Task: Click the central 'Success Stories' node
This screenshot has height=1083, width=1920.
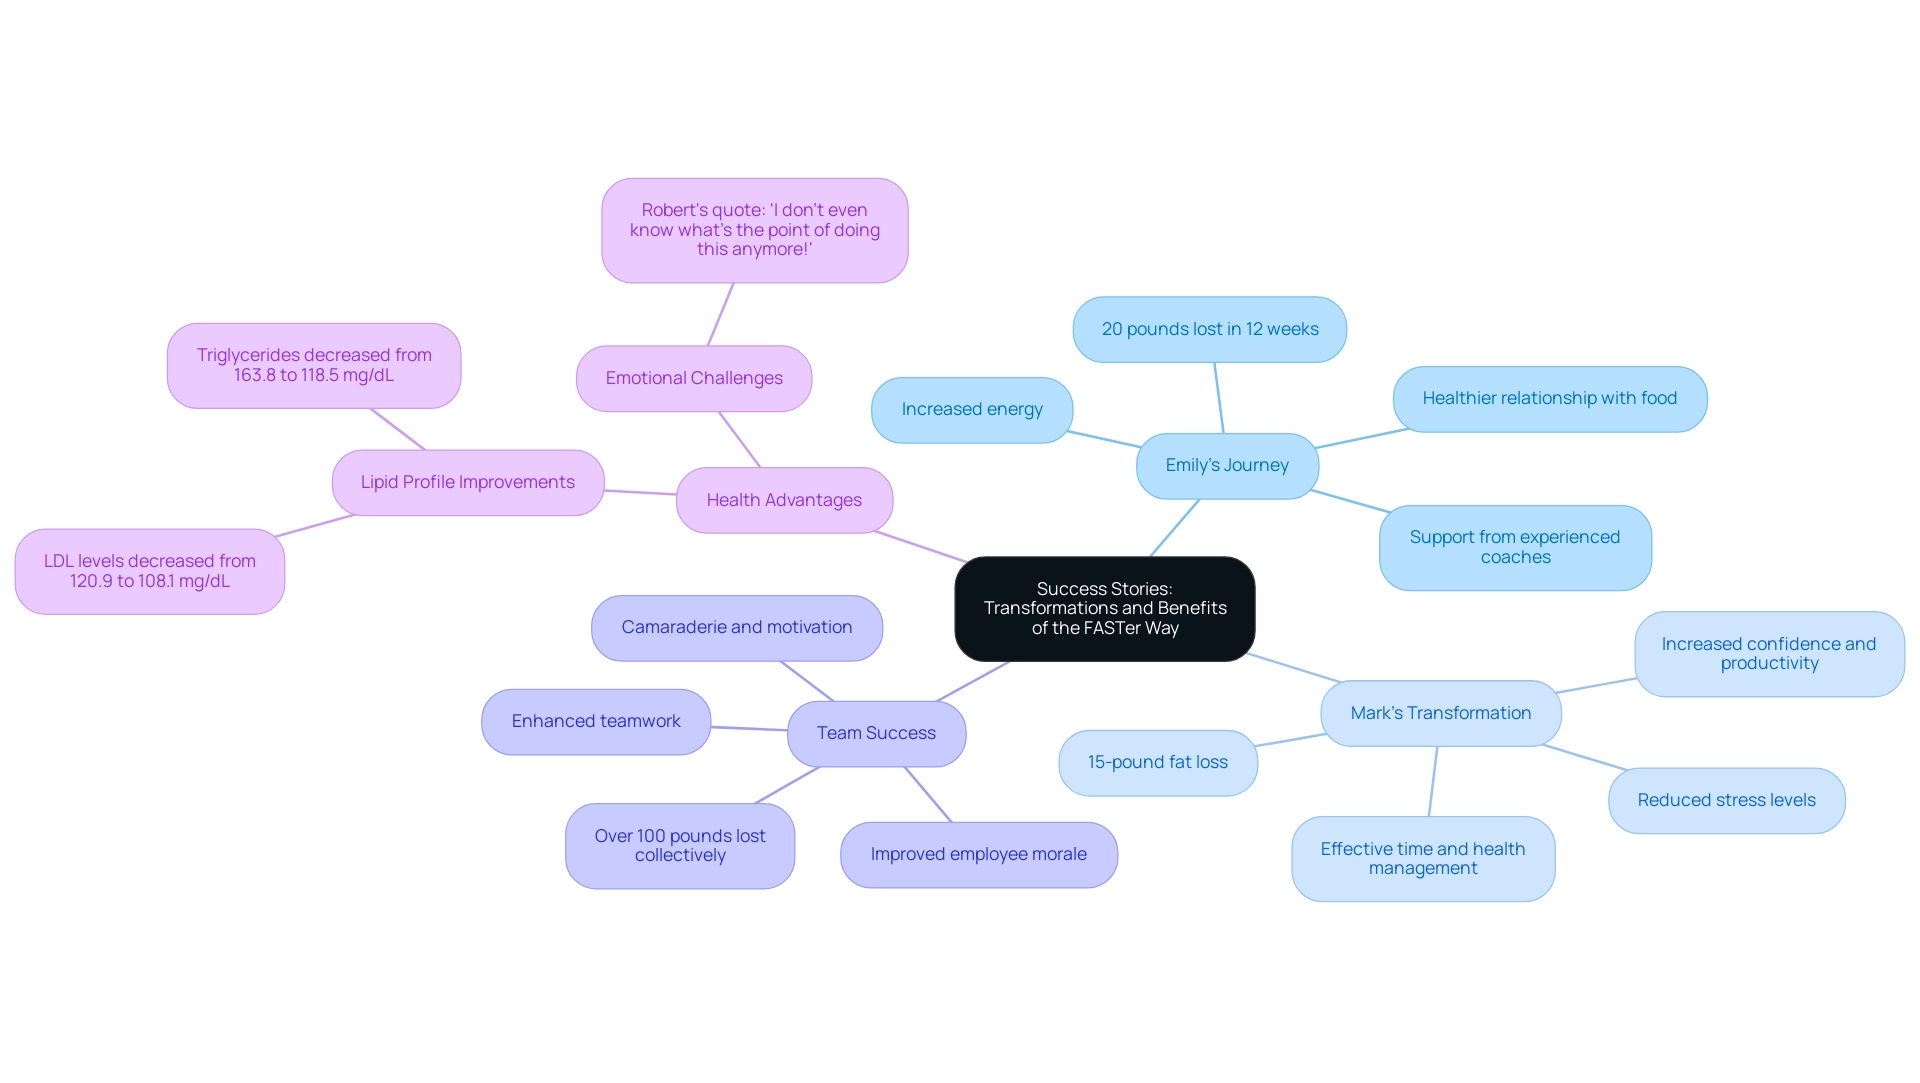Action: pyautogui.click(x=1106, y=608)
